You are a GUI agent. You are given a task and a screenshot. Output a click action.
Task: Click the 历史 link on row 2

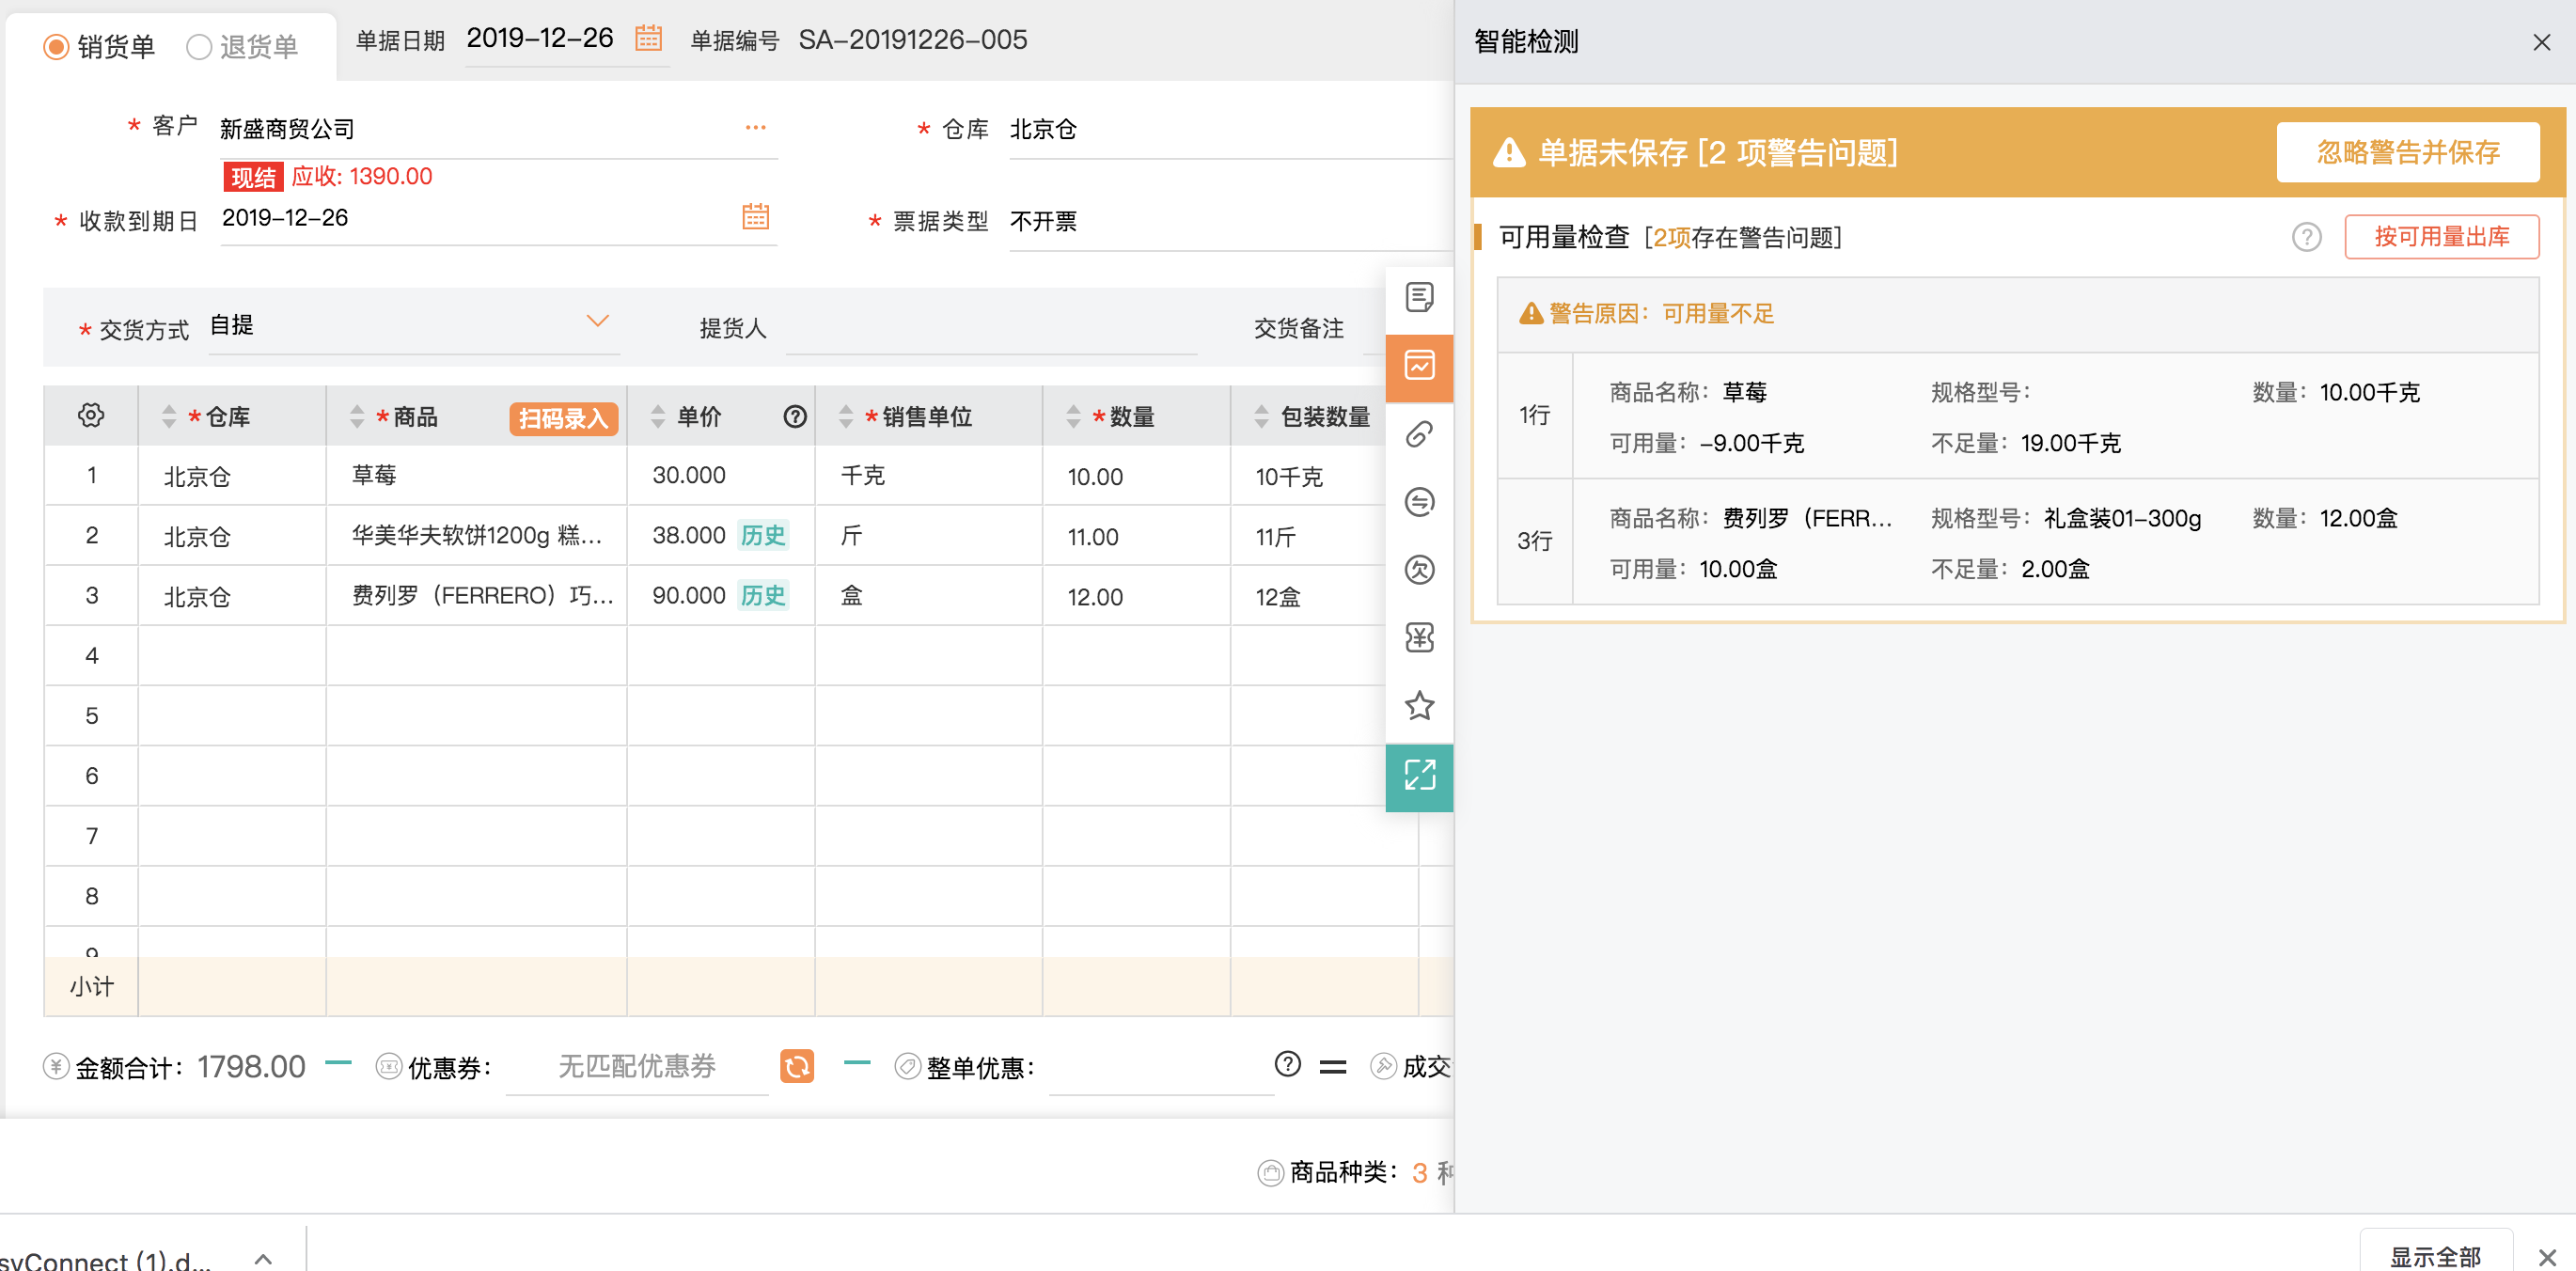tap(767, 535)
